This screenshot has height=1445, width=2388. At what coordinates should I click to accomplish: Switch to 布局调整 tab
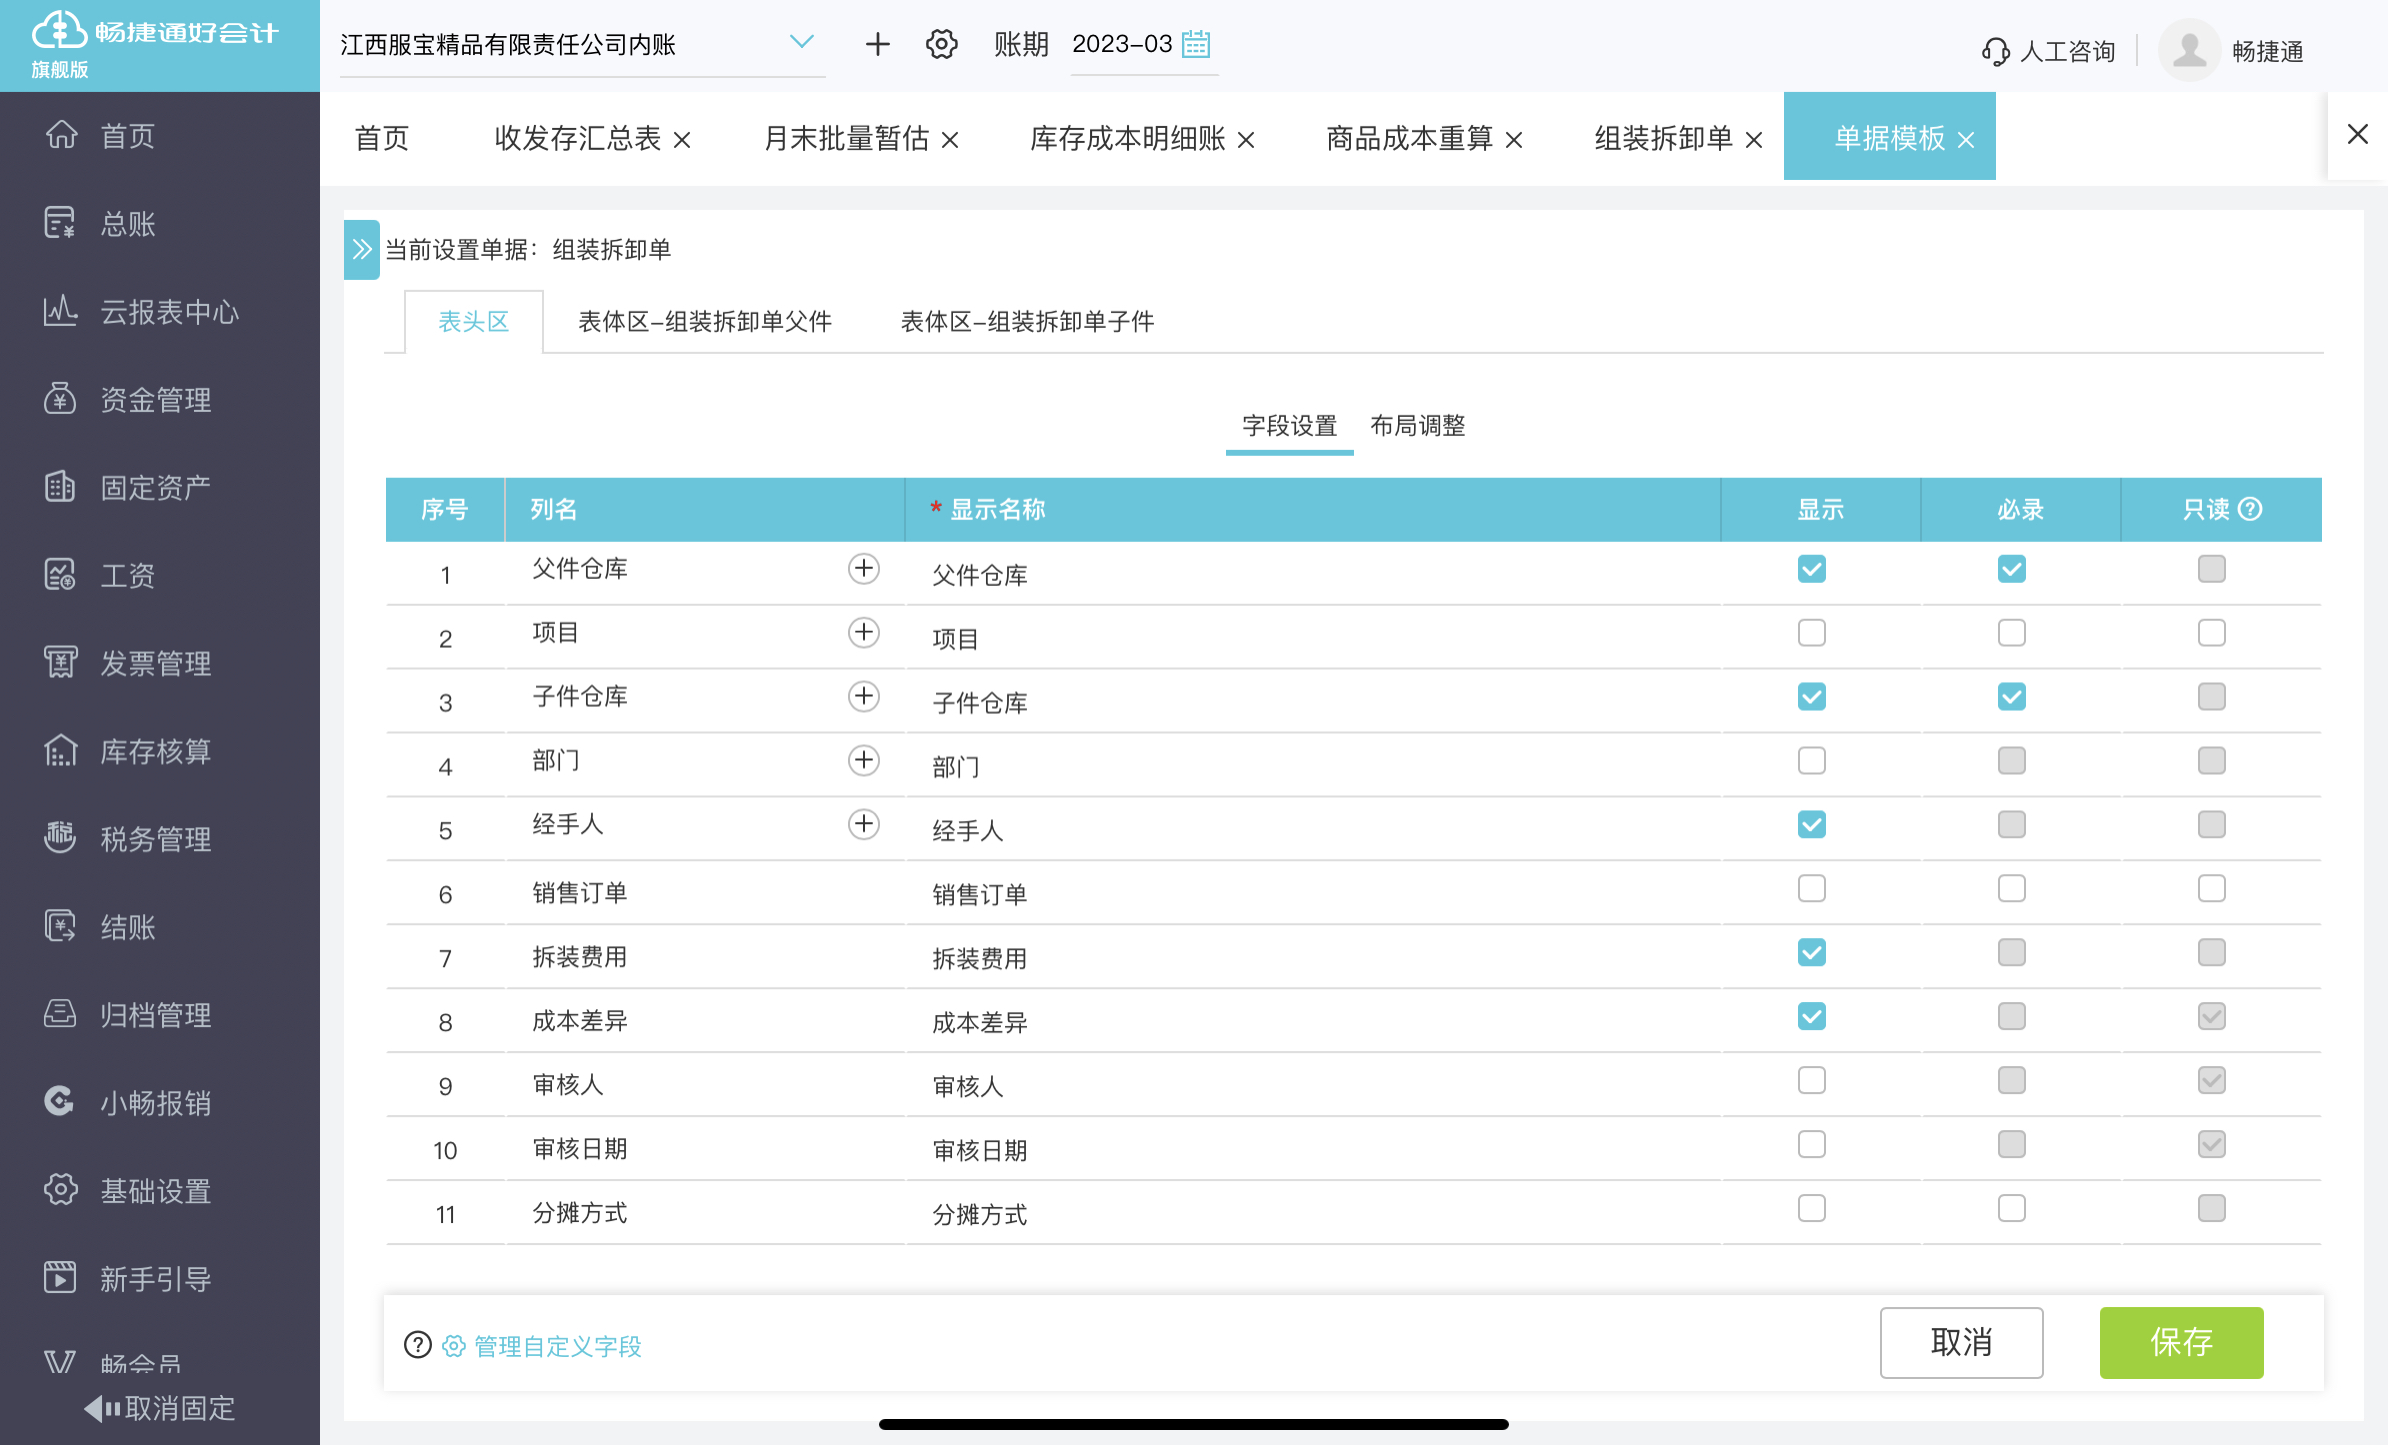(1419, 425)
